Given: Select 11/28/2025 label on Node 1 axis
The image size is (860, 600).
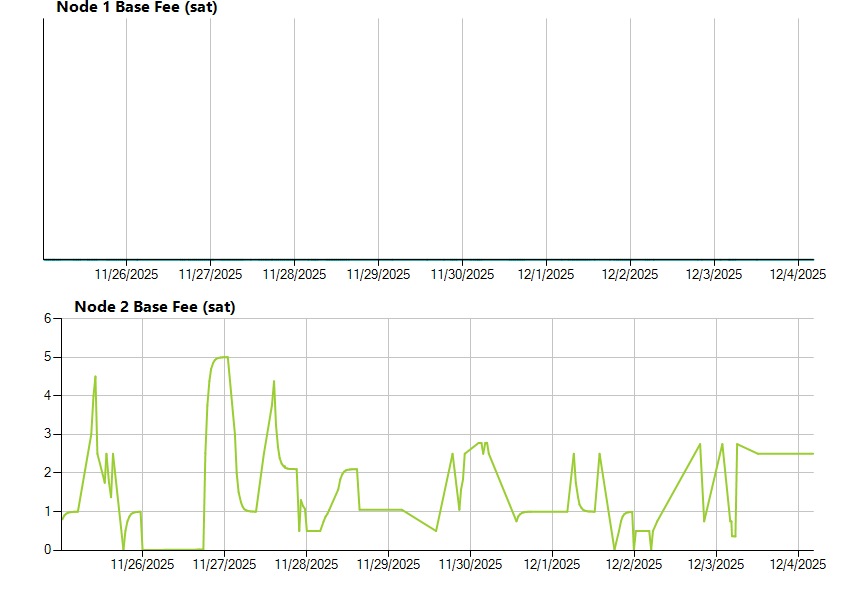Looking at the screenshot, I should (x=294, y=273).
